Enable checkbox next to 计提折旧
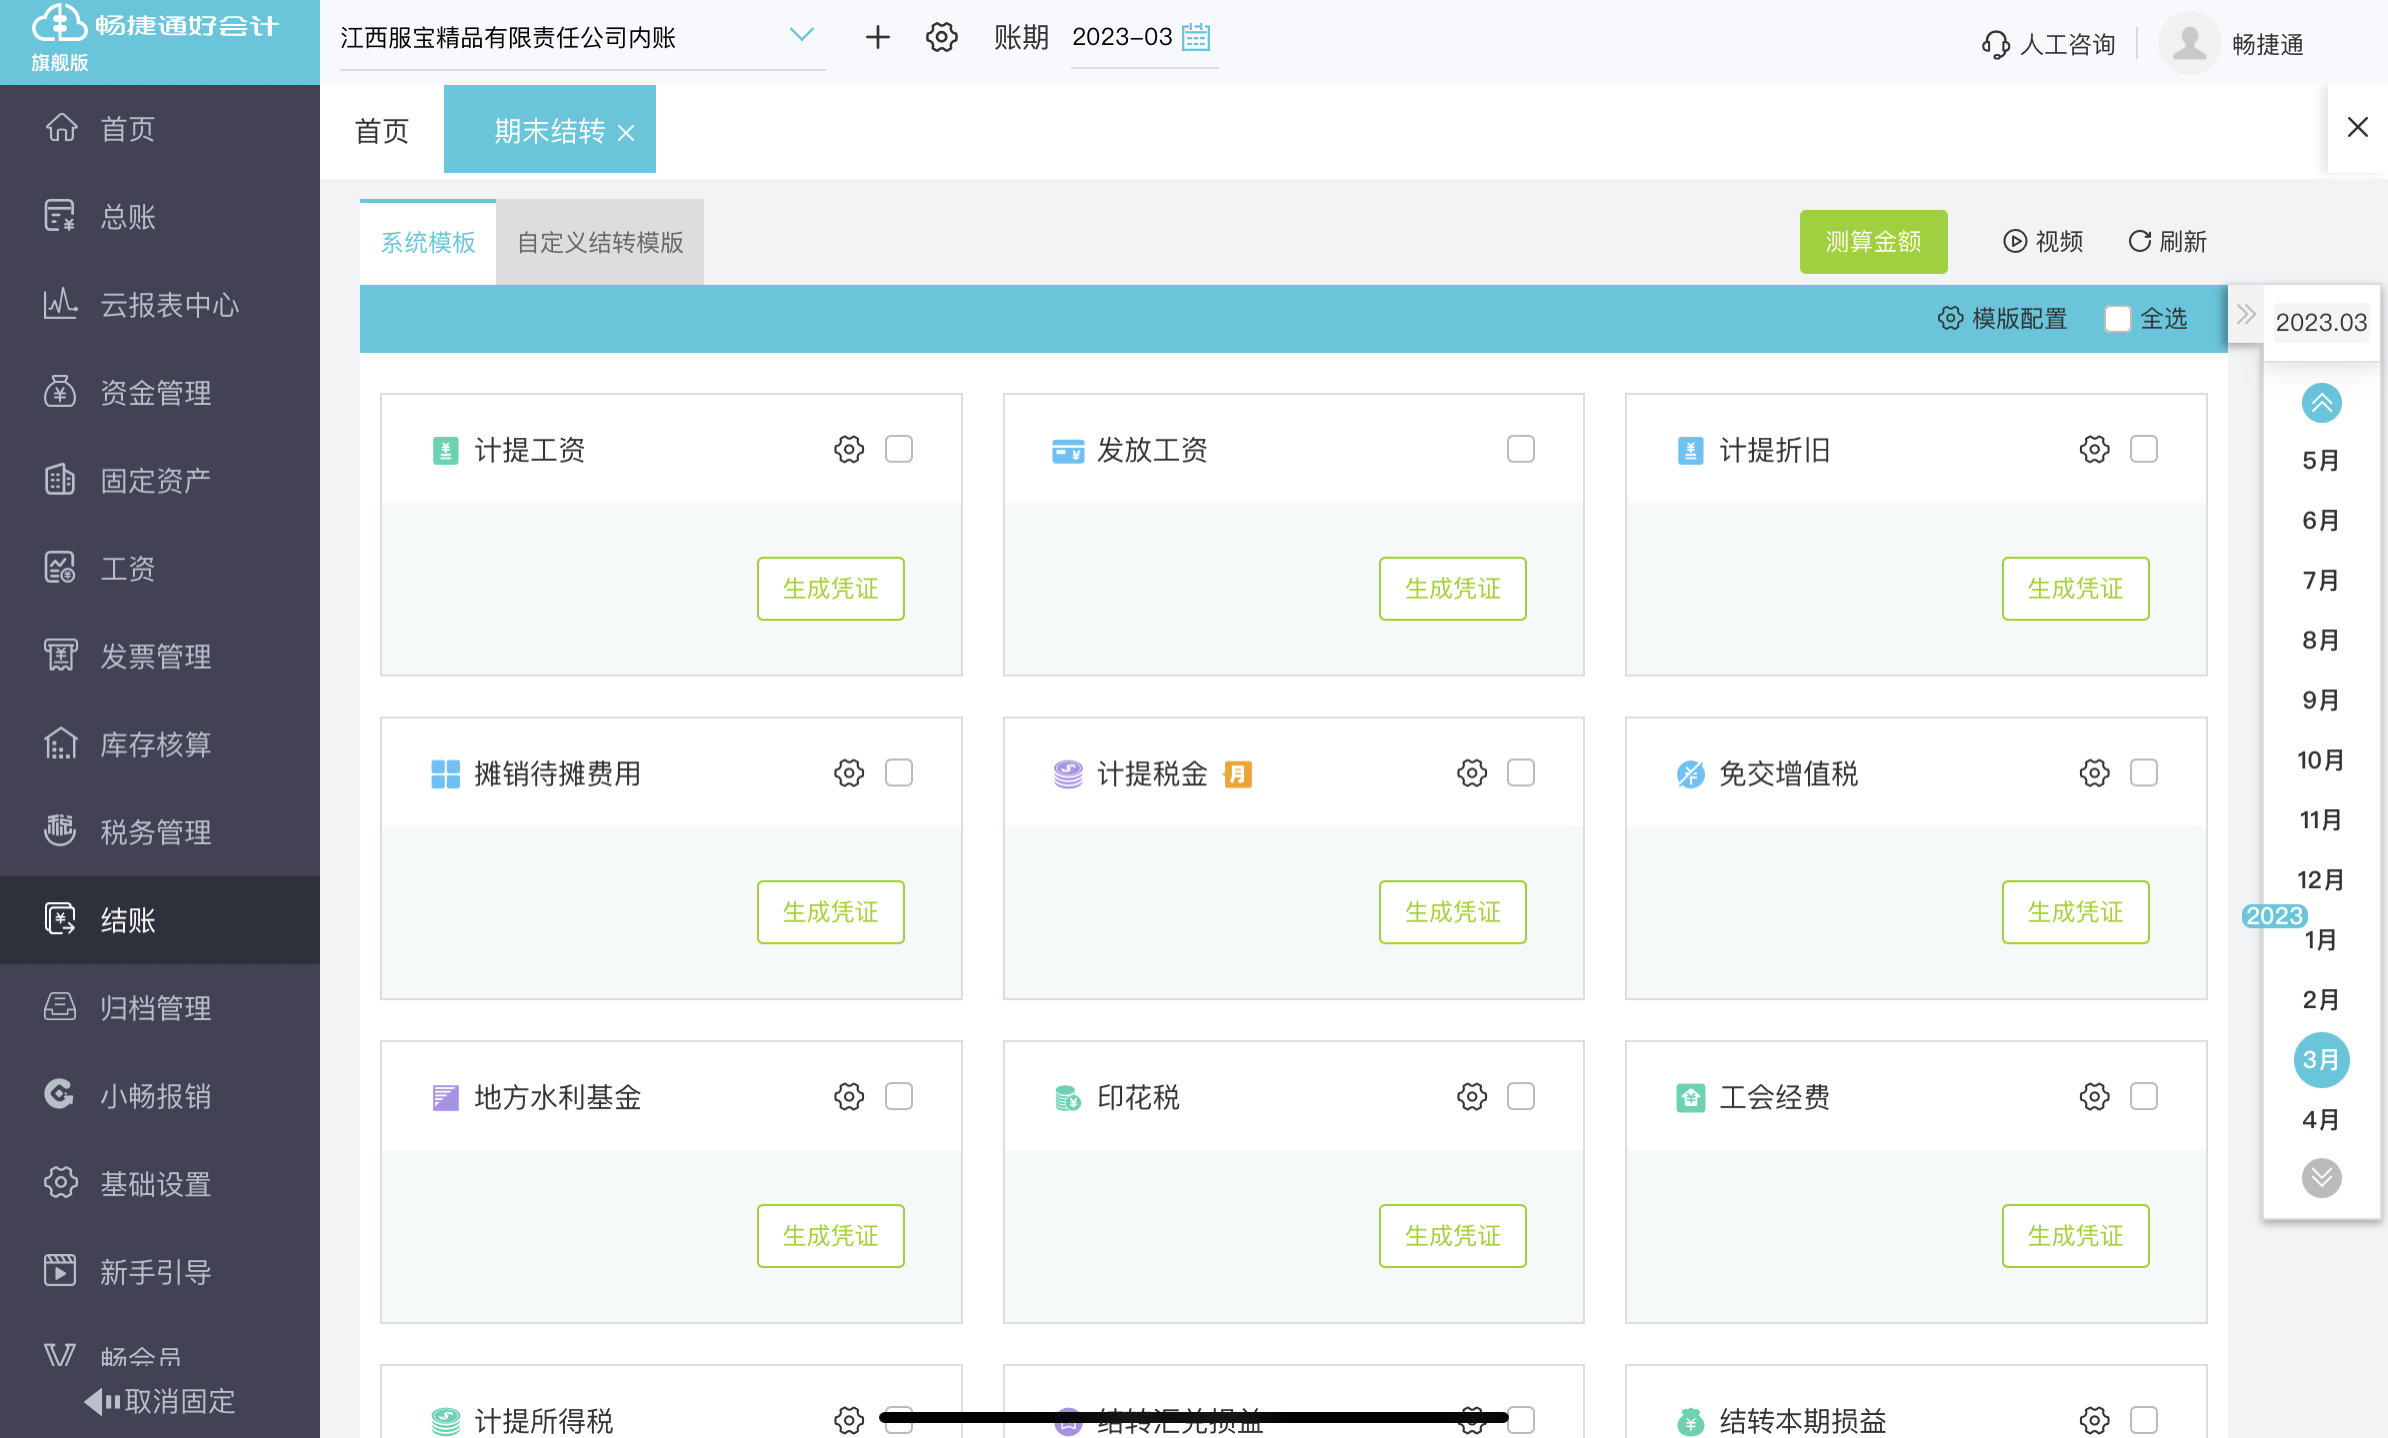The height and width of the screenshot is (1438, 2388). click(2147, 449)
